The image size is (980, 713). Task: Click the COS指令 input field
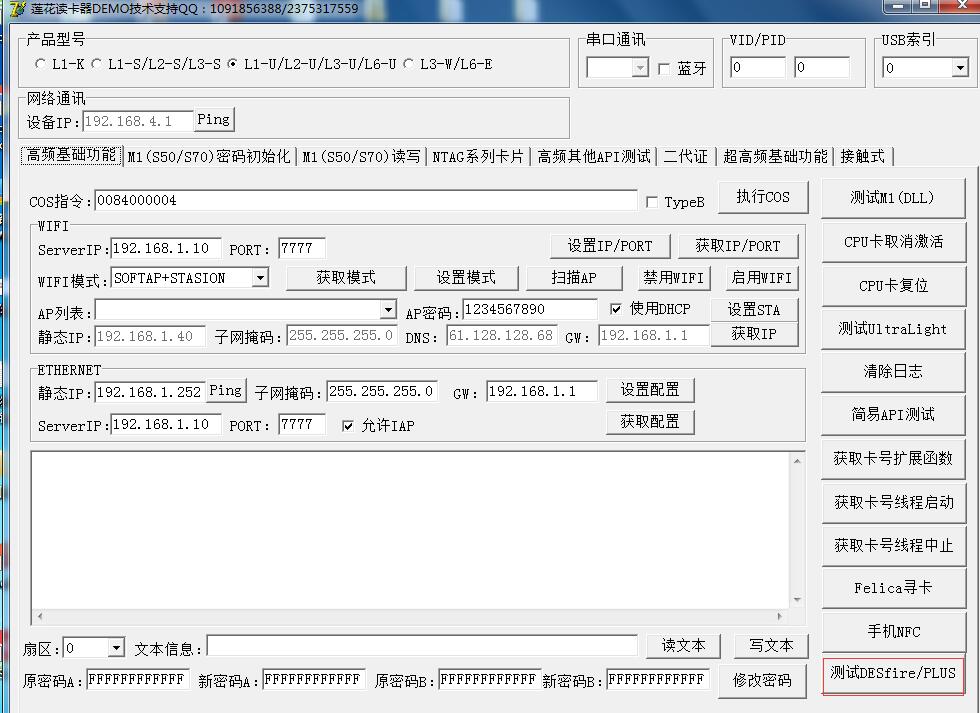pyautogui.click(x=365, y=201)
